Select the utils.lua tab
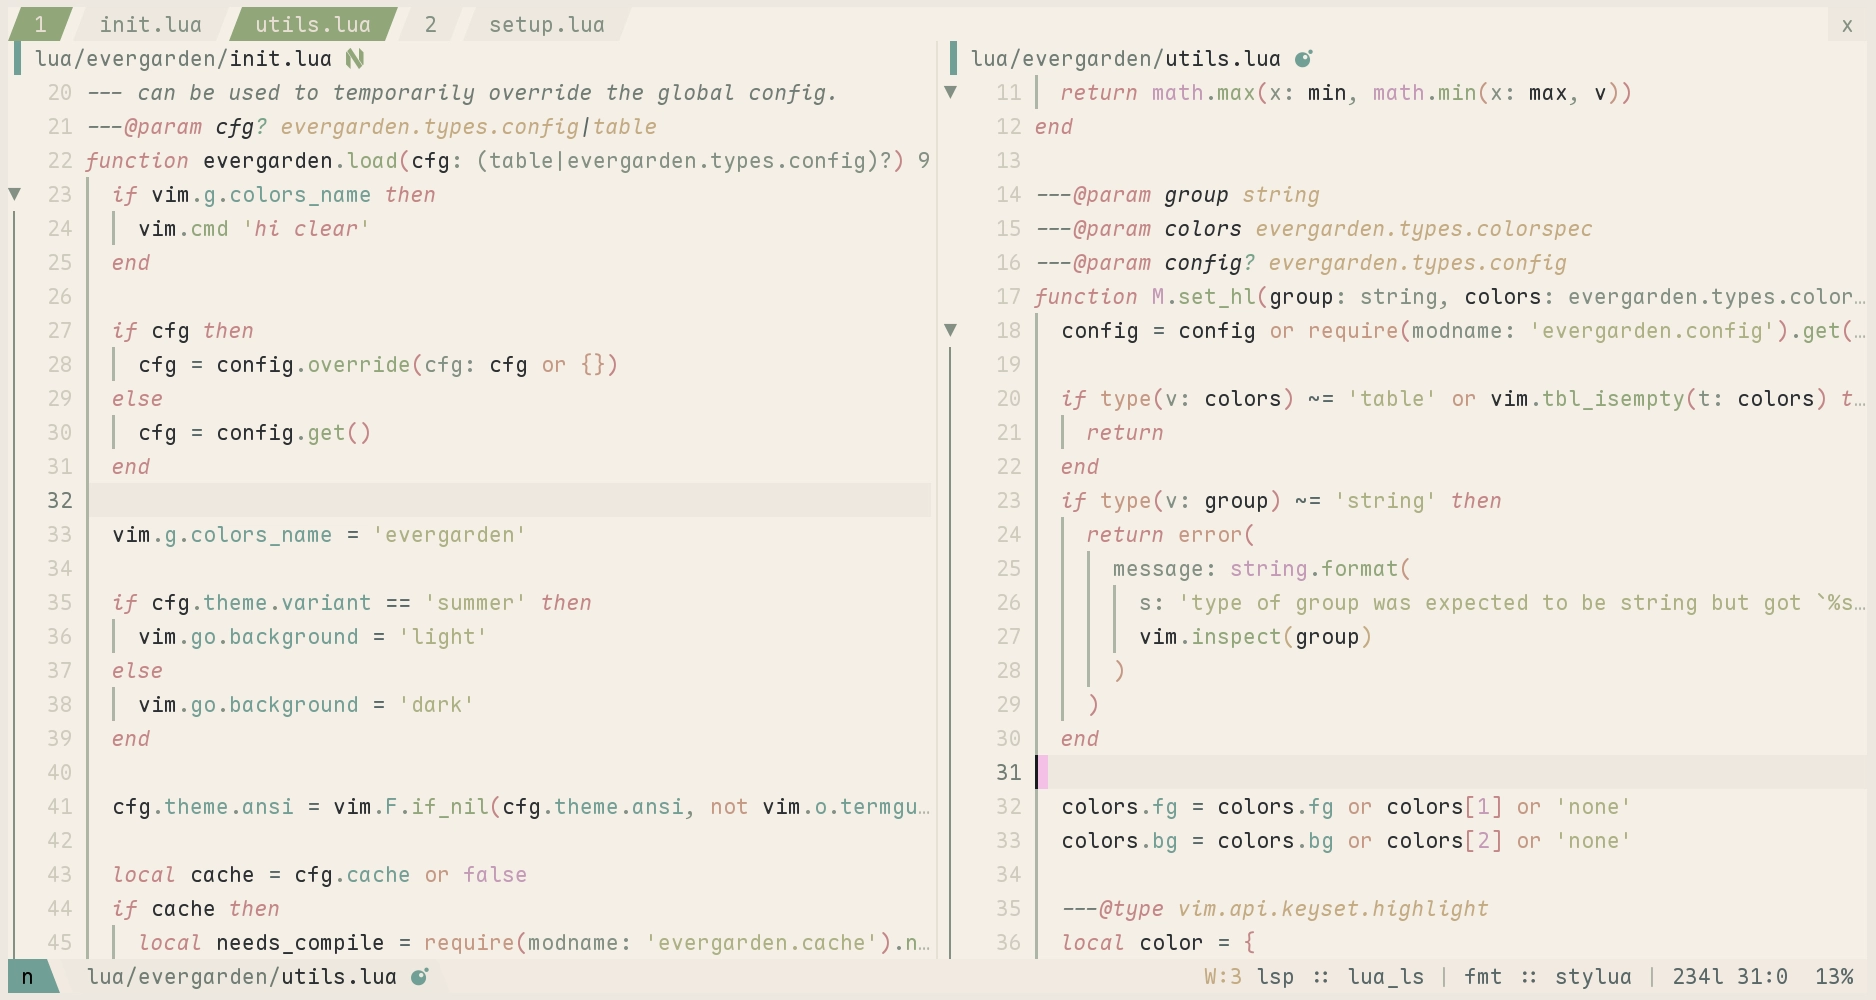 click(x=312, y=25)
